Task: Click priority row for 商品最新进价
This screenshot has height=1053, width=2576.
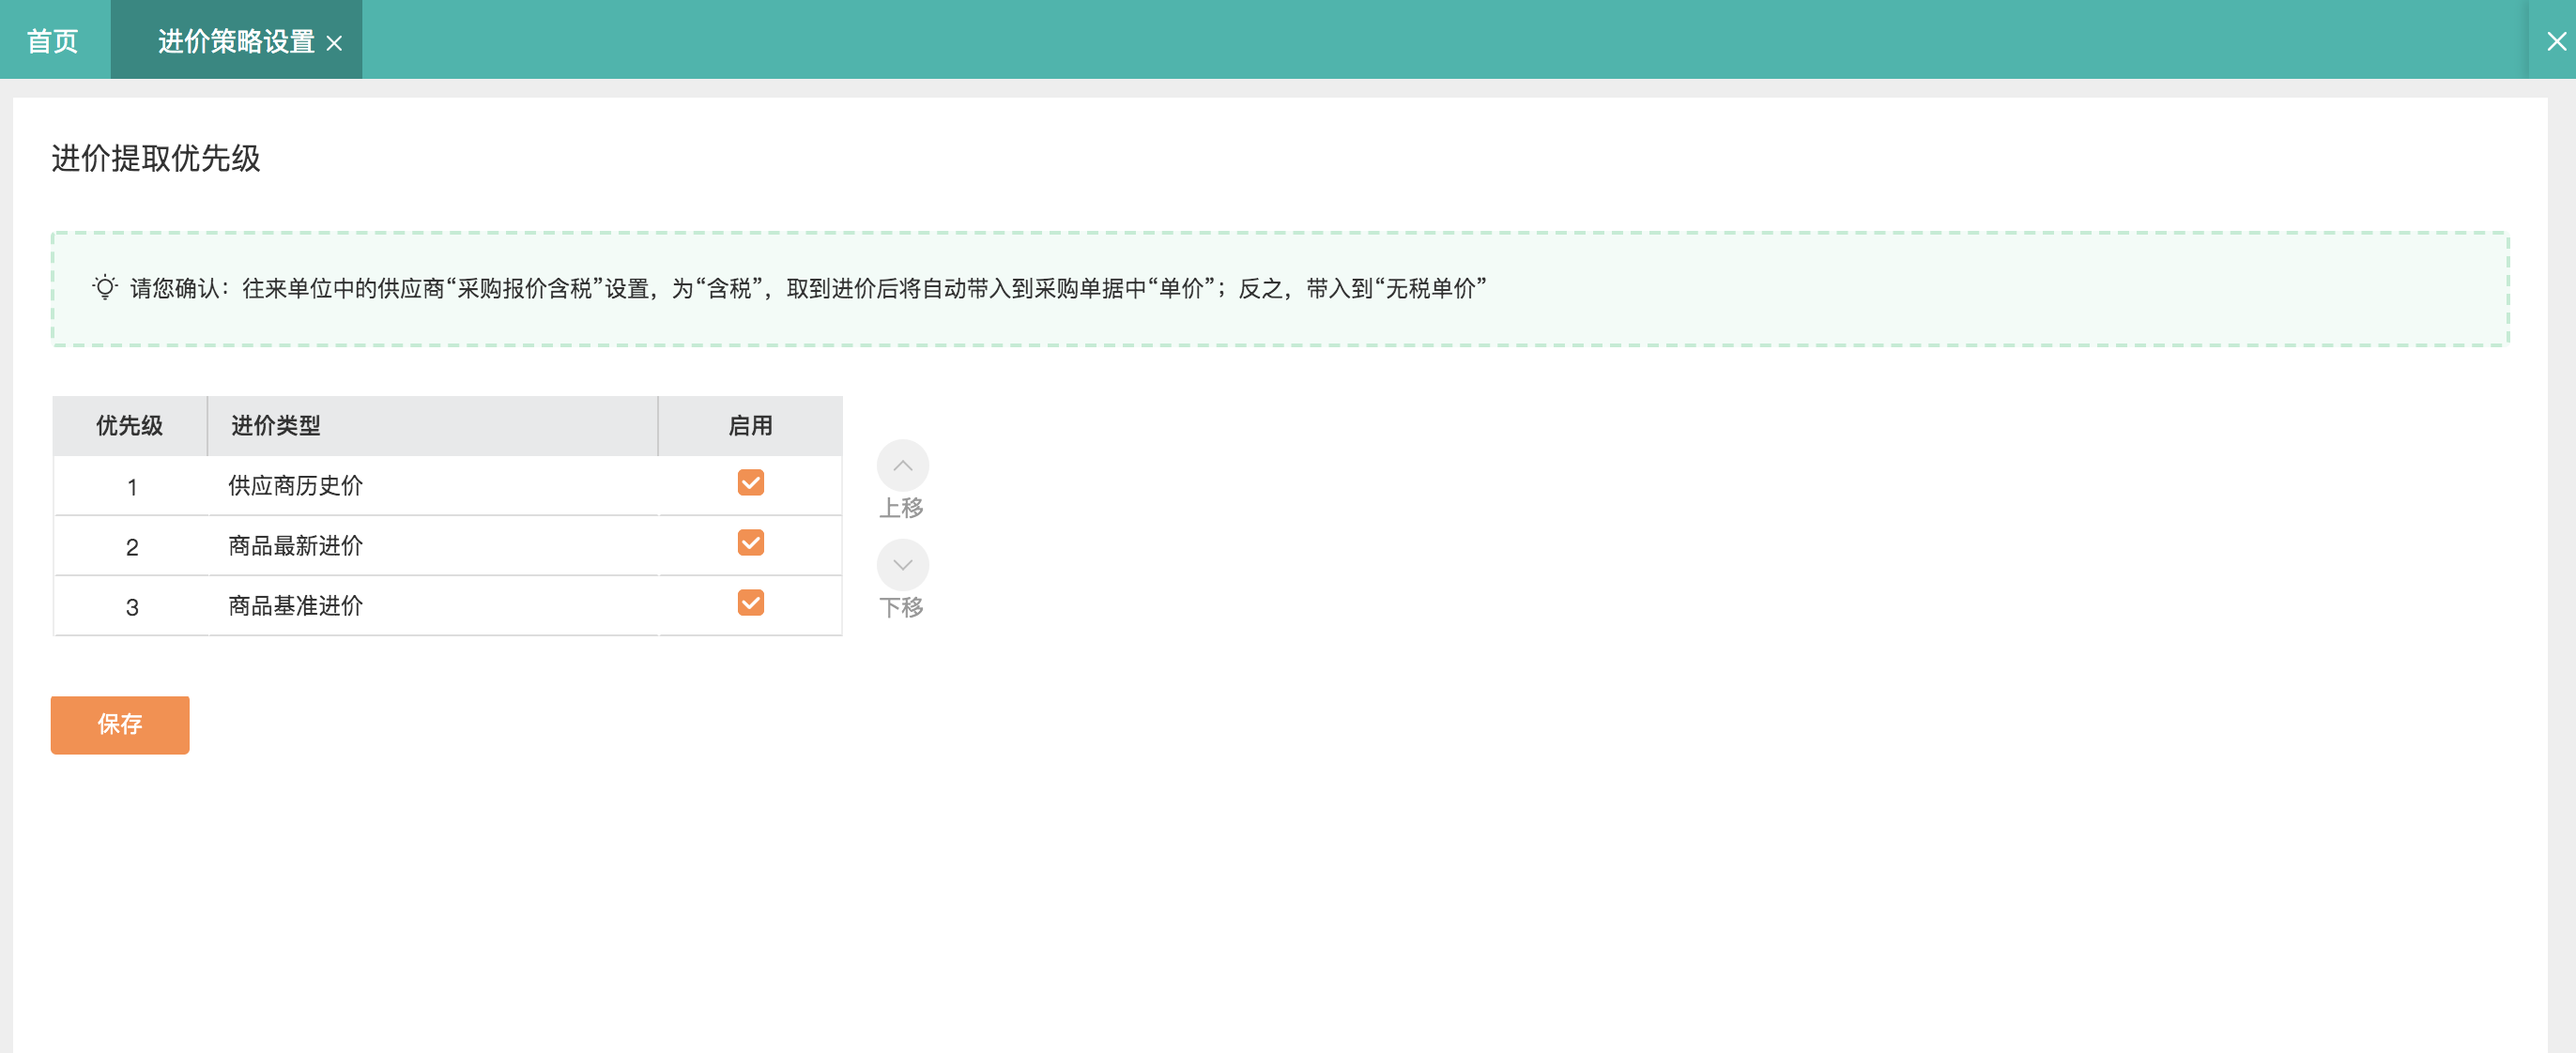Action: coord(443,545)
